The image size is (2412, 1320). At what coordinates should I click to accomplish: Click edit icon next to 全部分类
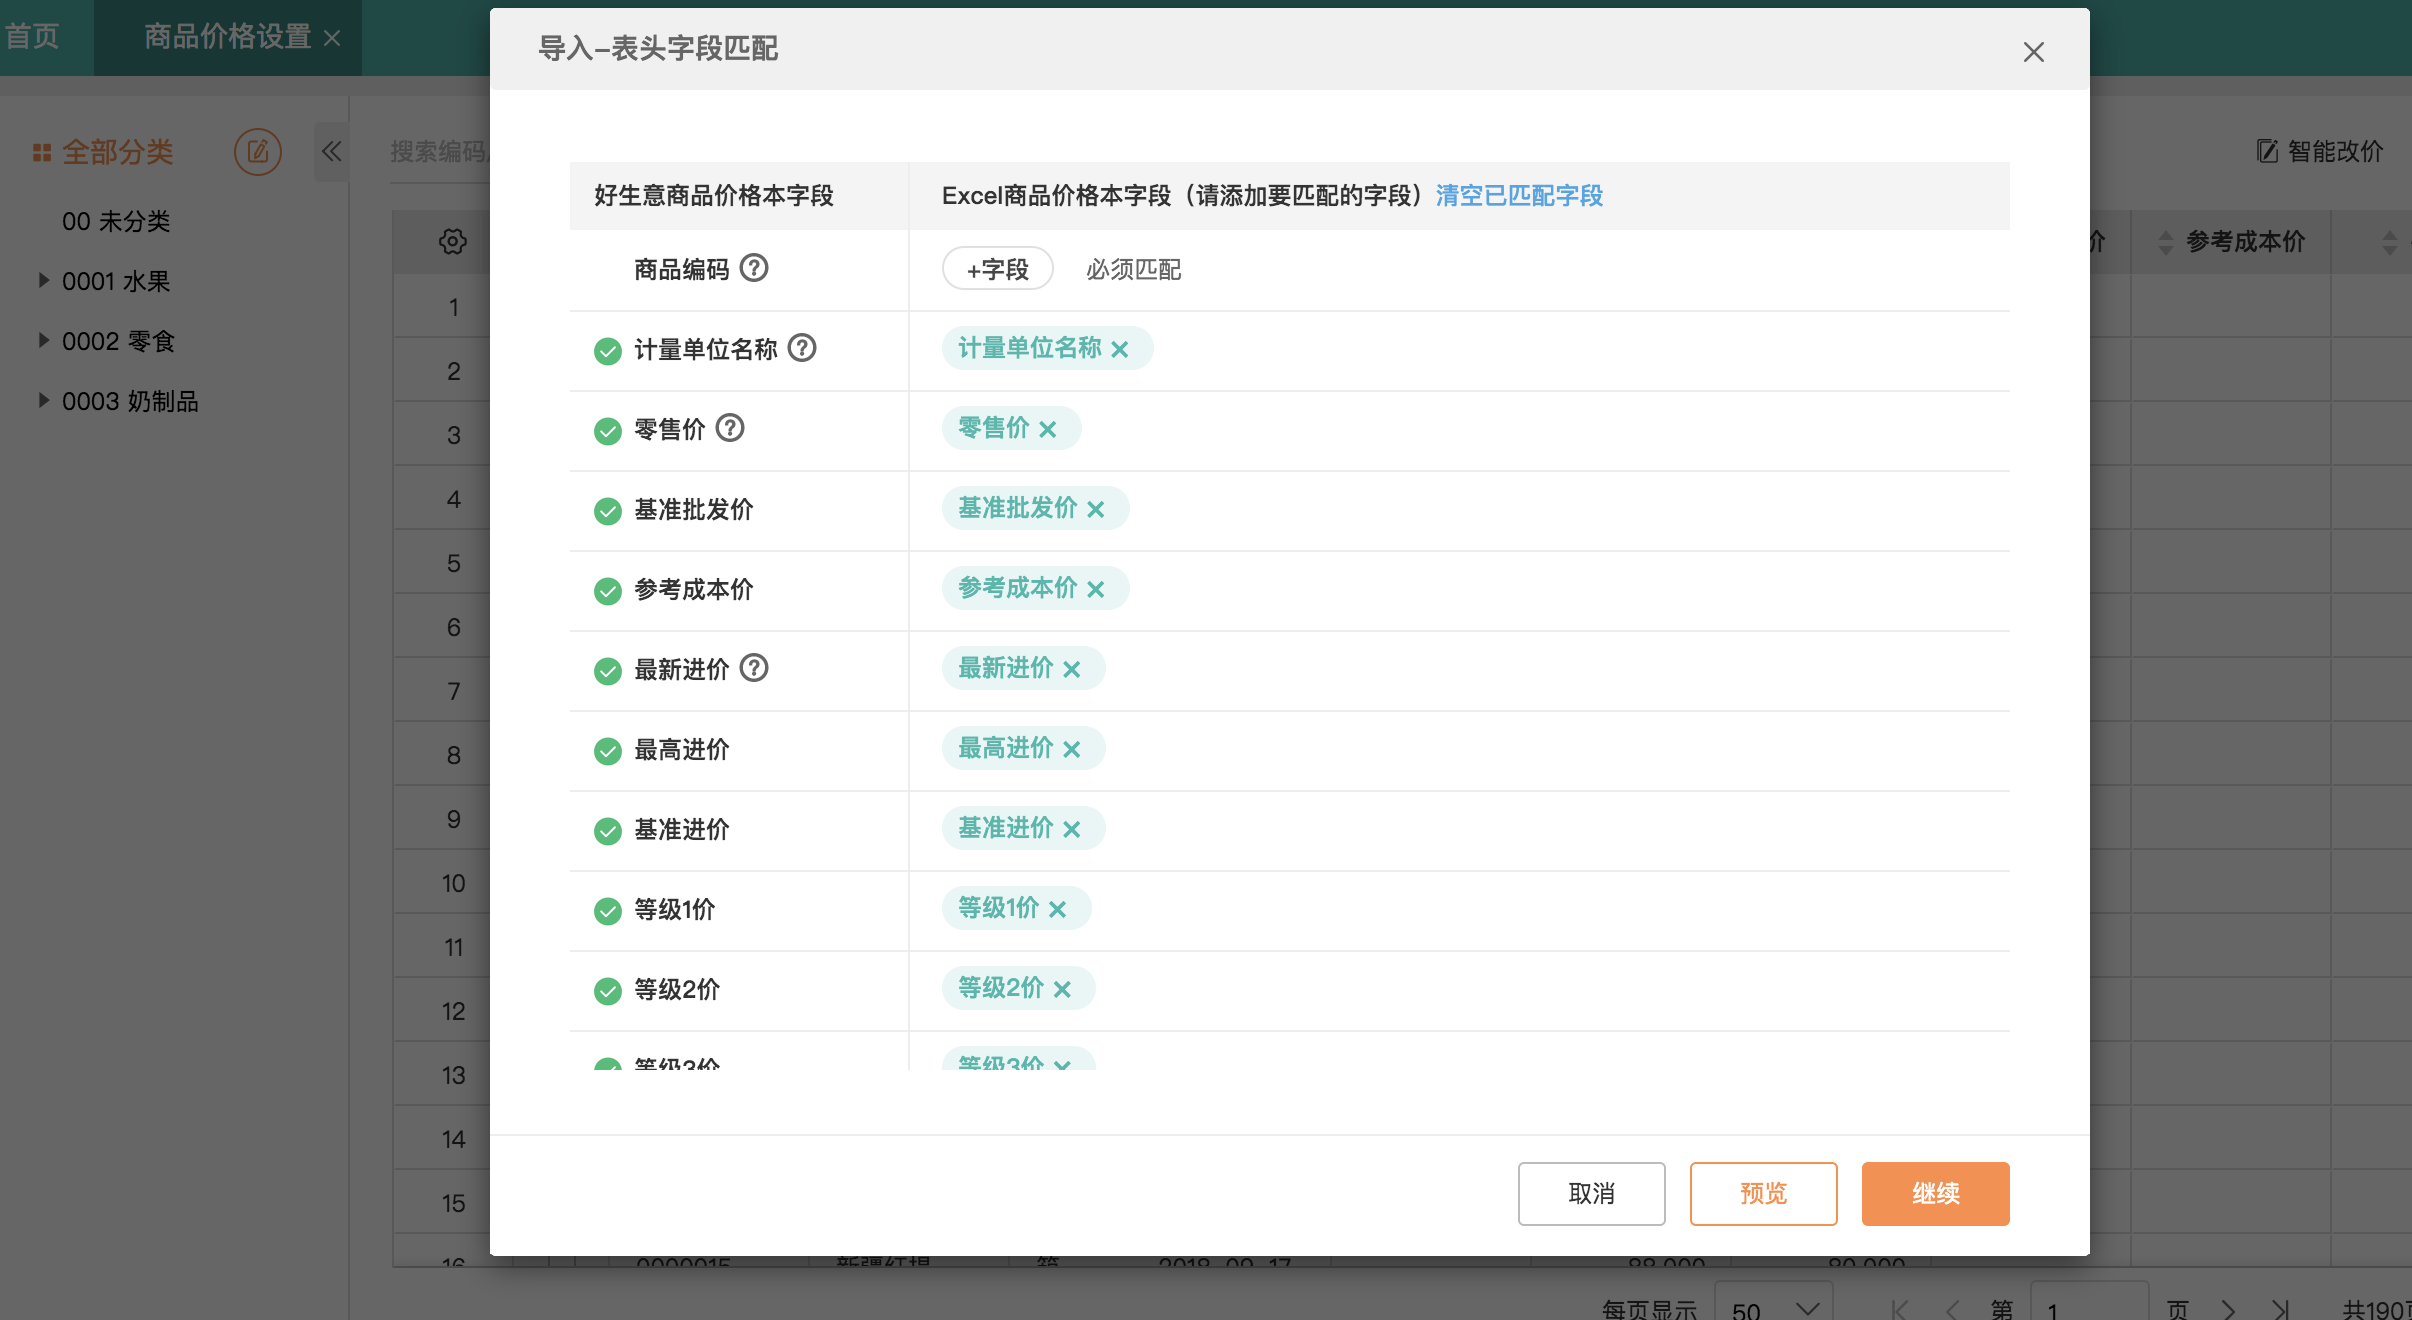(258, 151)
